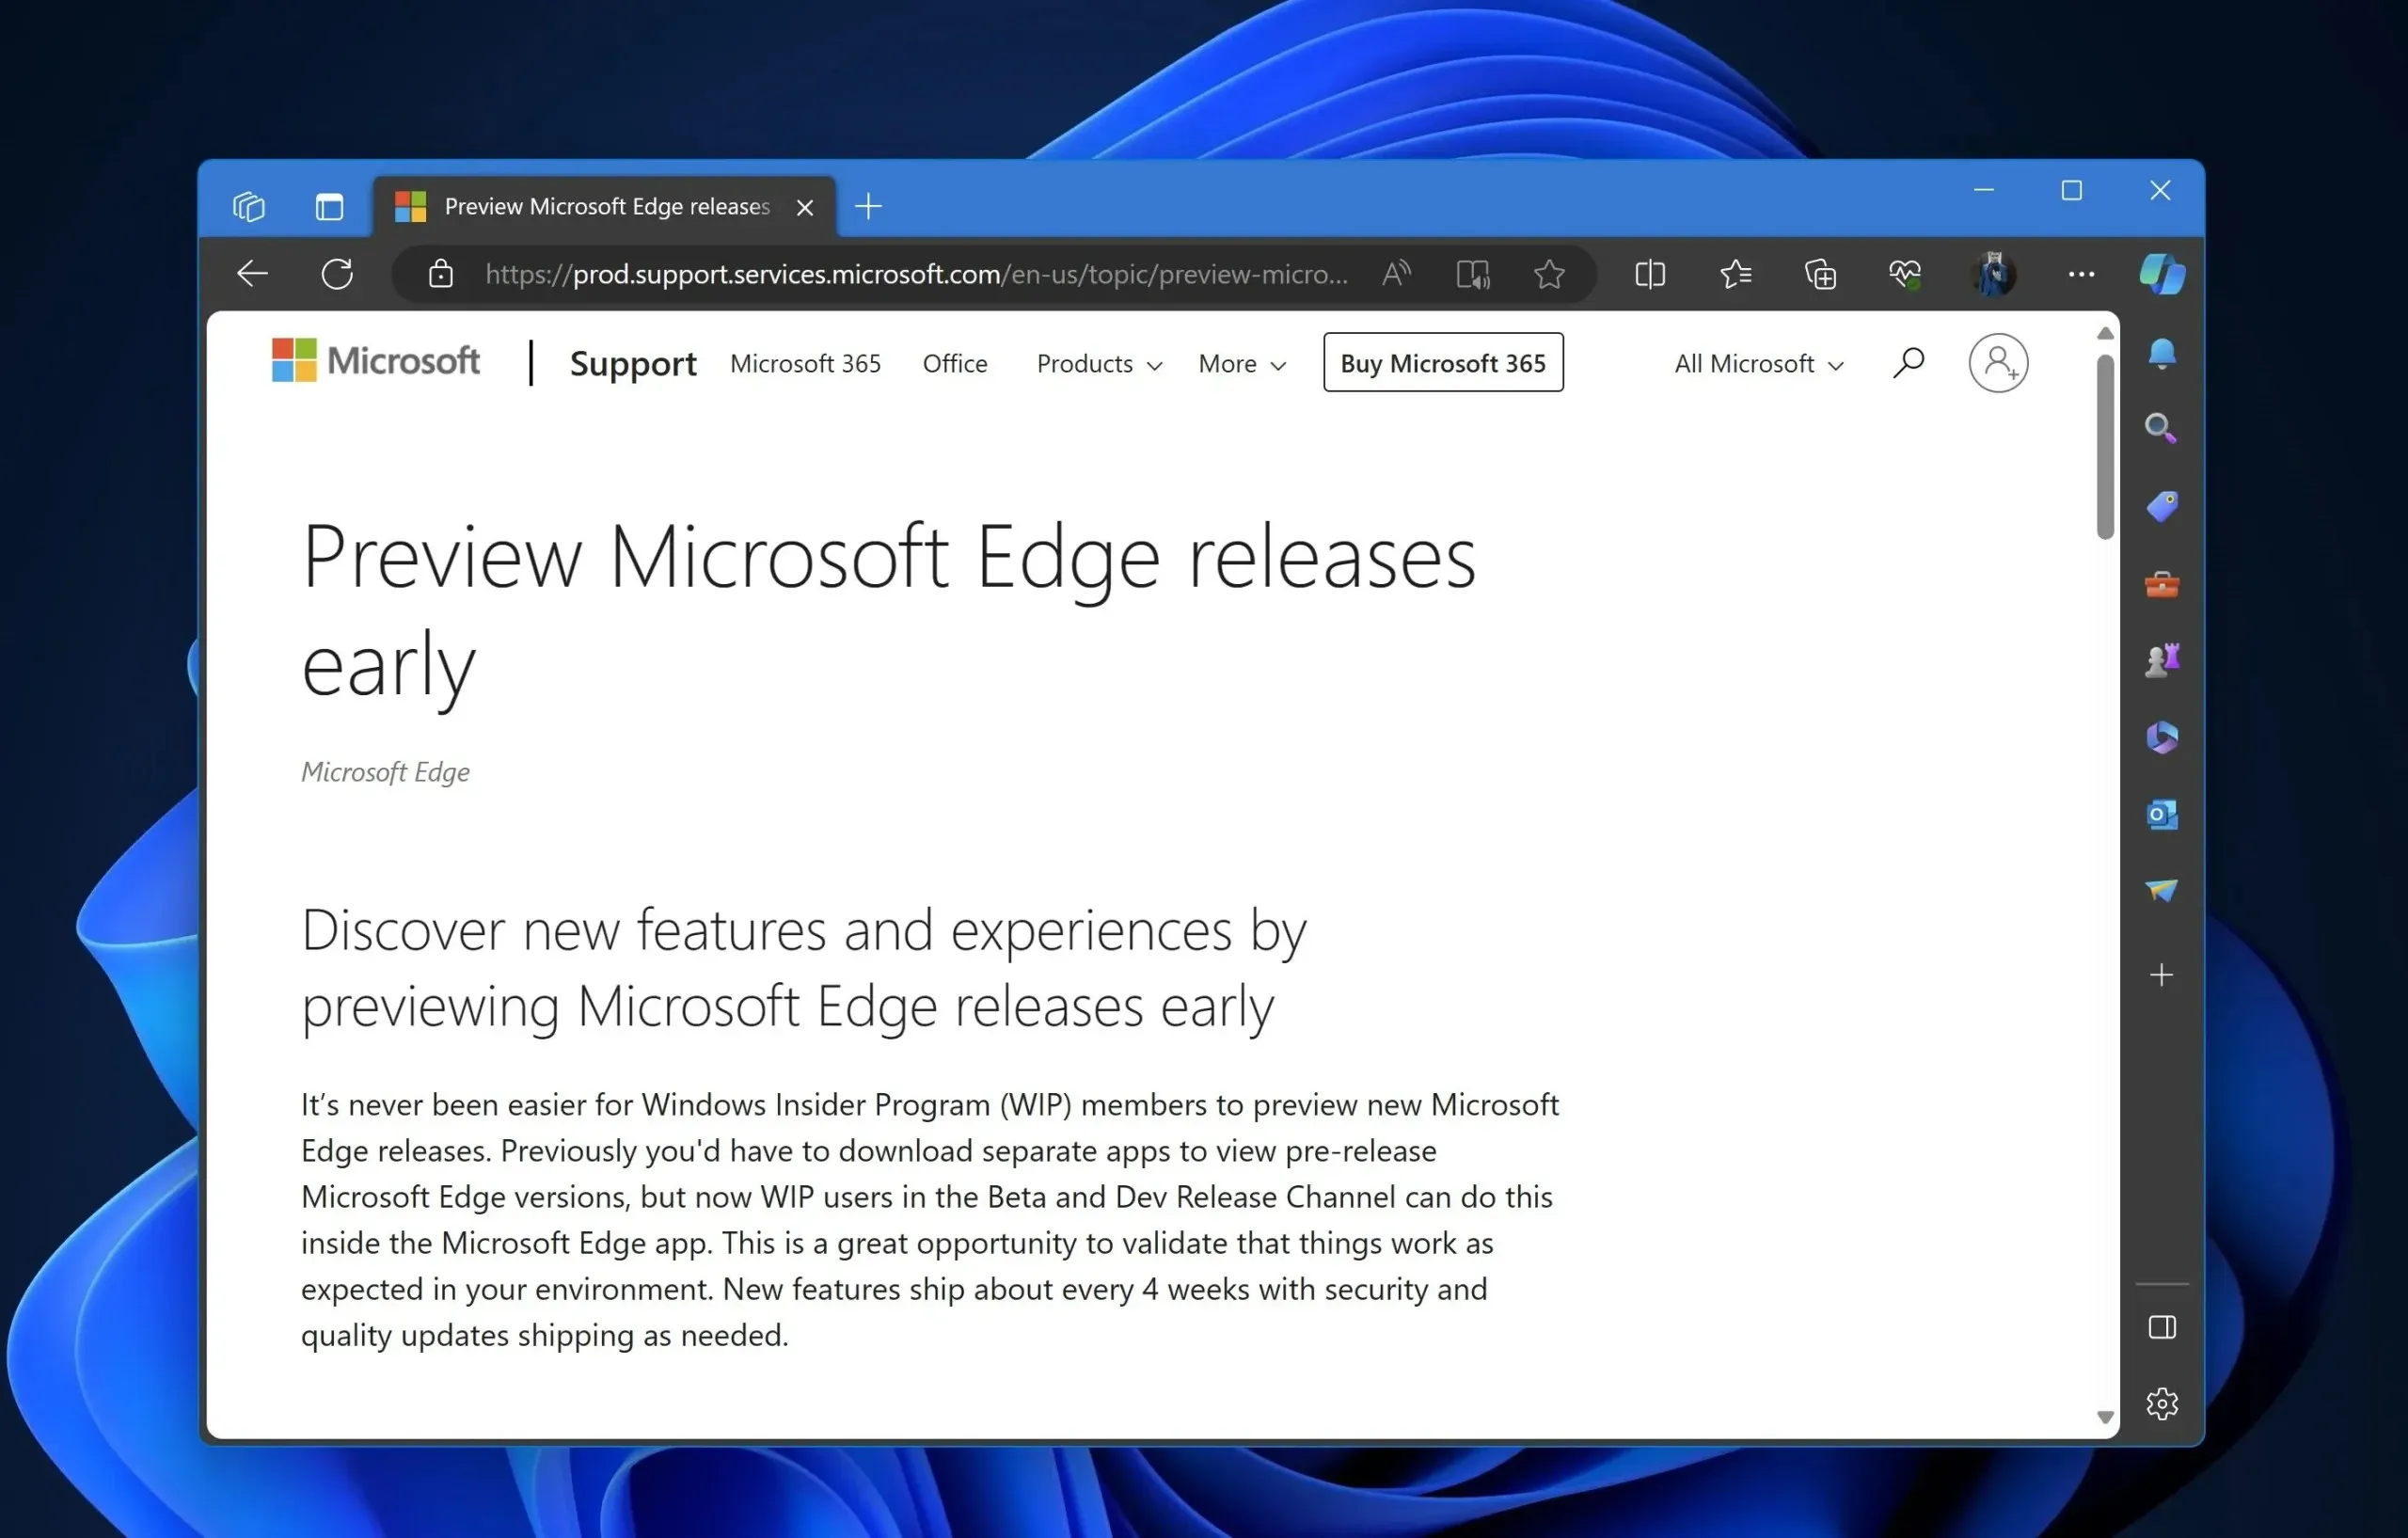Go to Support home link
Image resolution: width=2408 pixels, height=1538 pixels.
click(633, 363)
